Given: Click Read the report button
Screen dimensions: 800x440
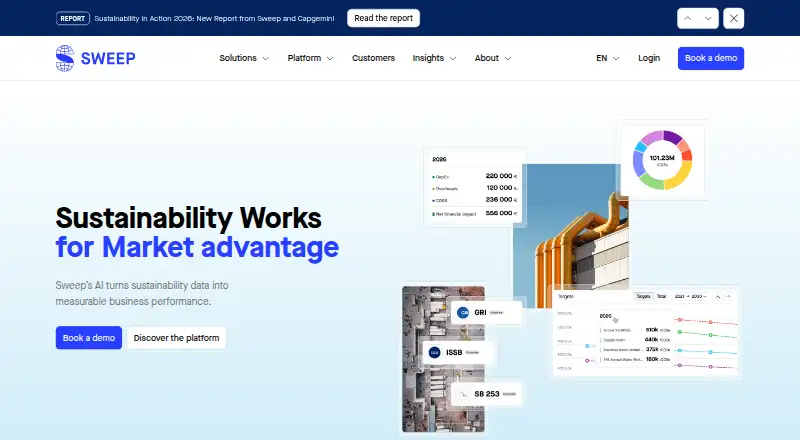Looking at the screenshot, I should pos(384,18).
